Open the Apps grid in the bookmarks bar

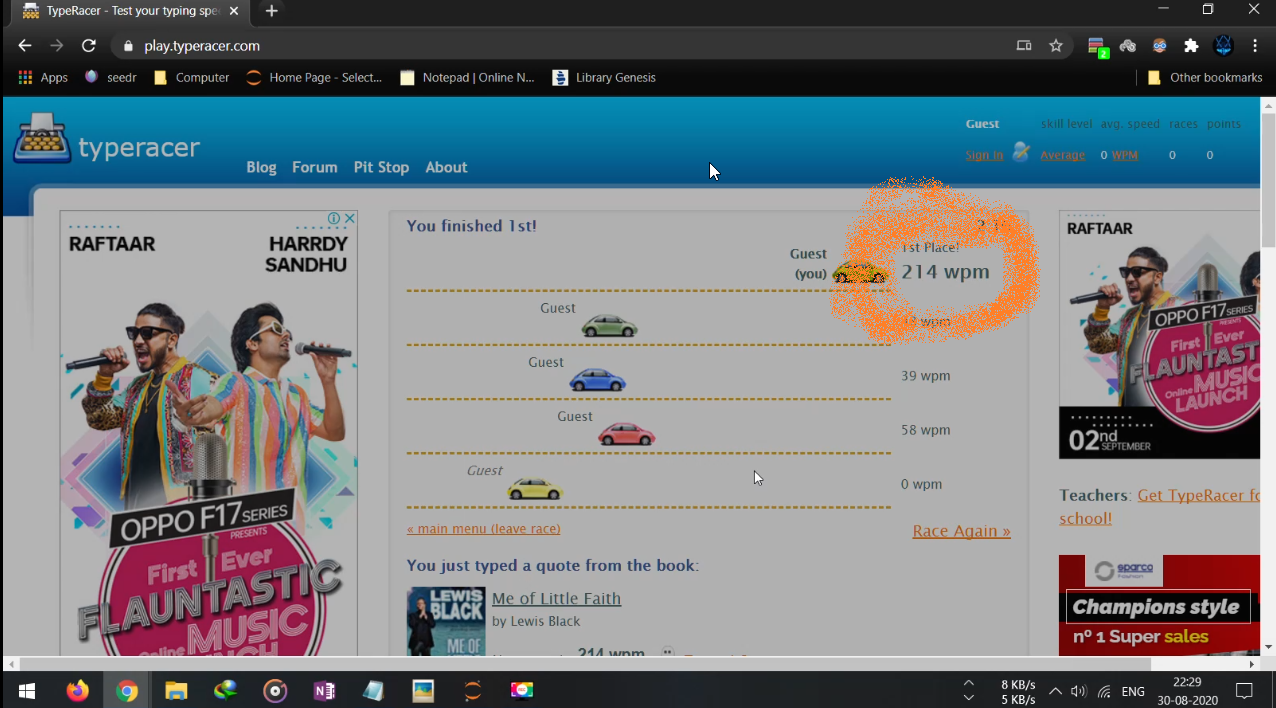coord(43,78)
